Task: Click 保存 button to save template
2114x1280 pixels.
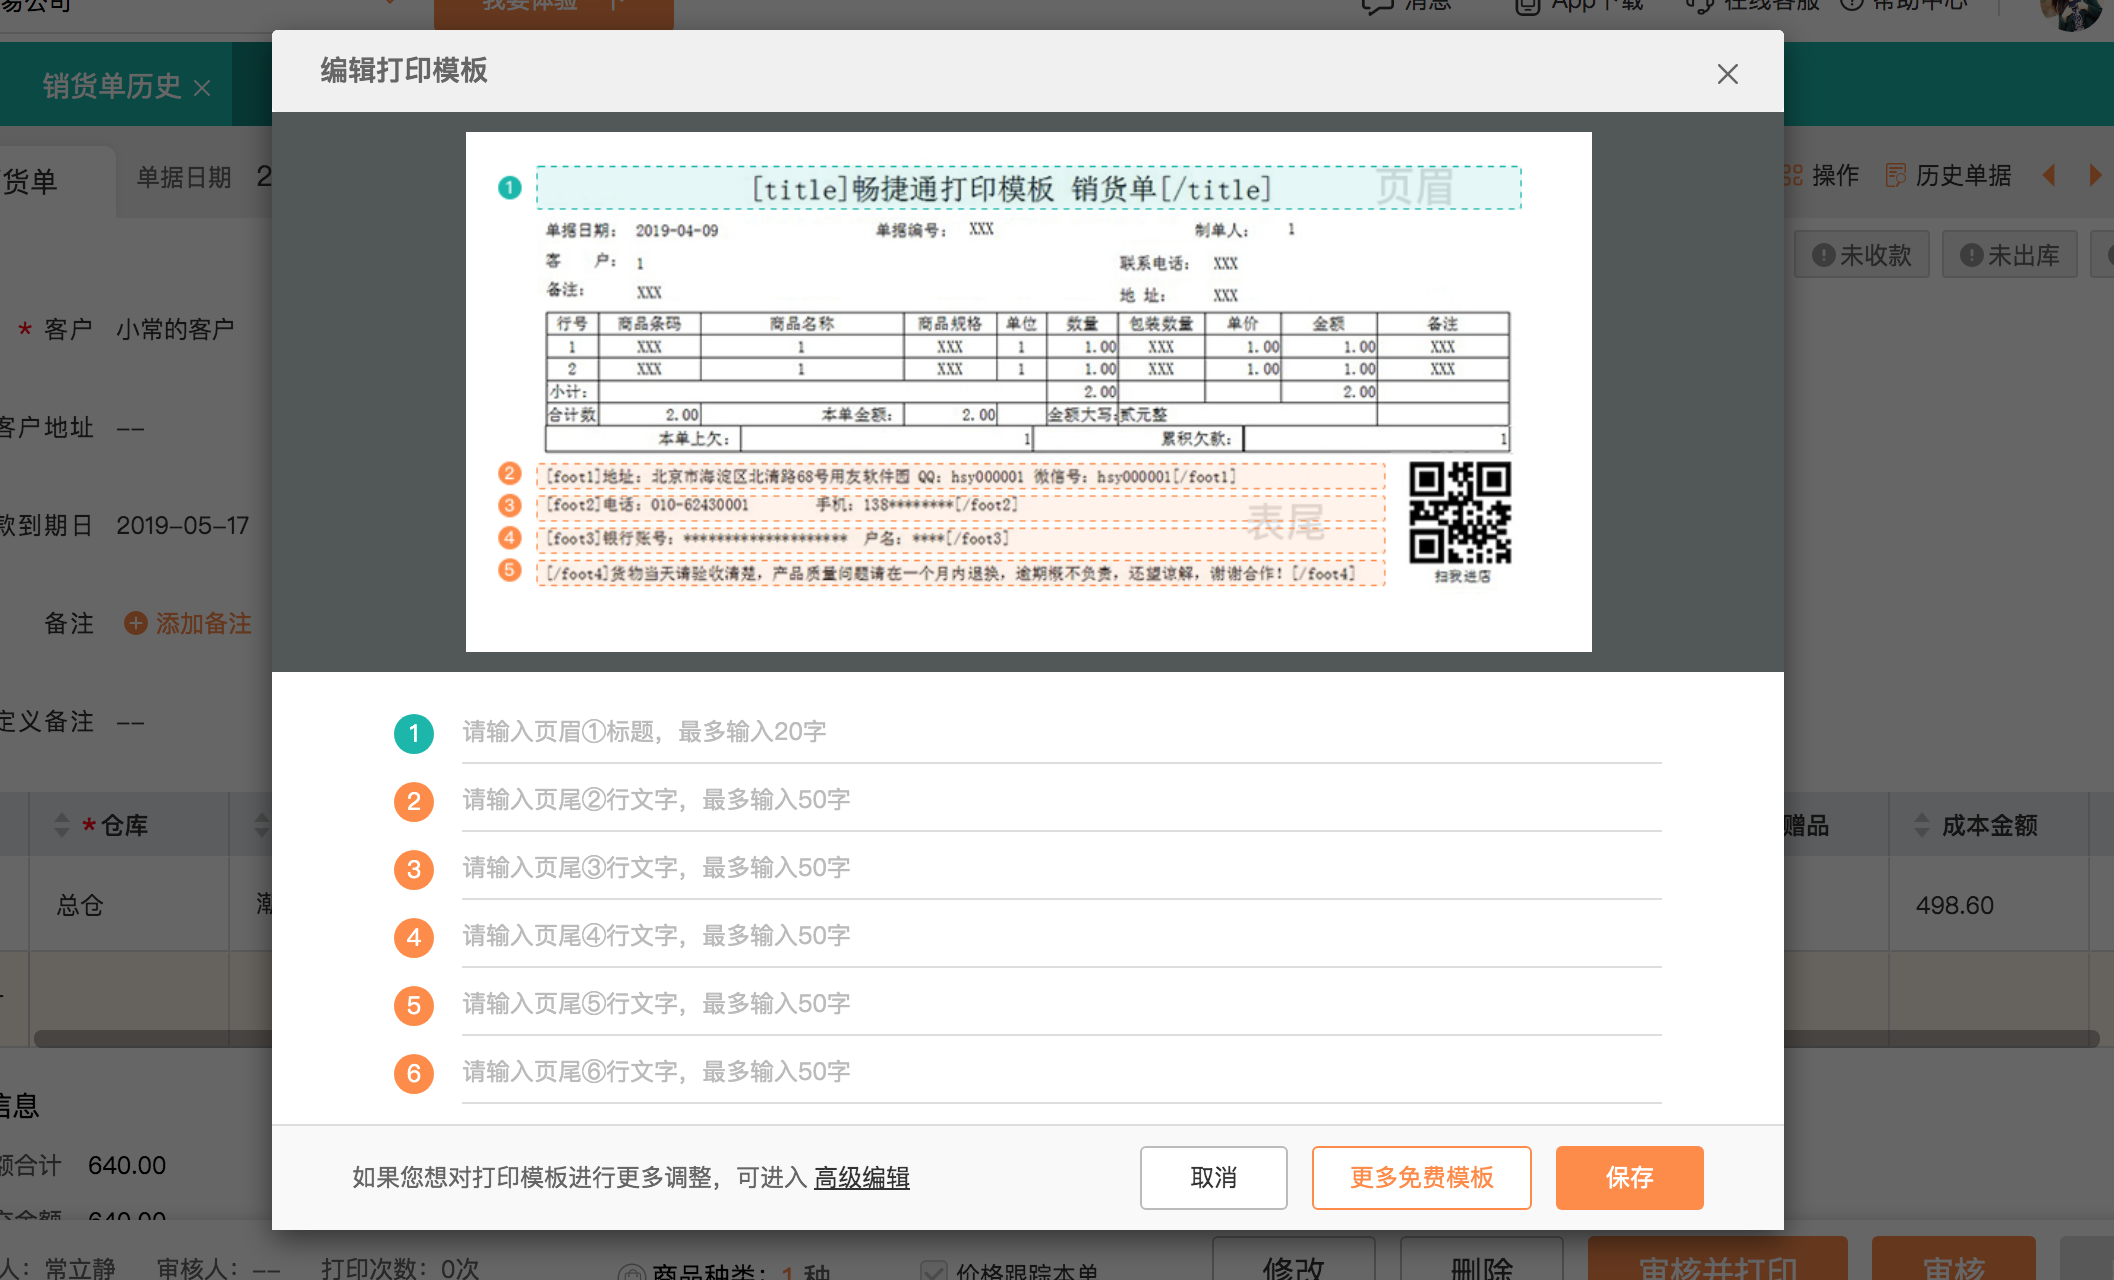Action: coord(1631,1176)
